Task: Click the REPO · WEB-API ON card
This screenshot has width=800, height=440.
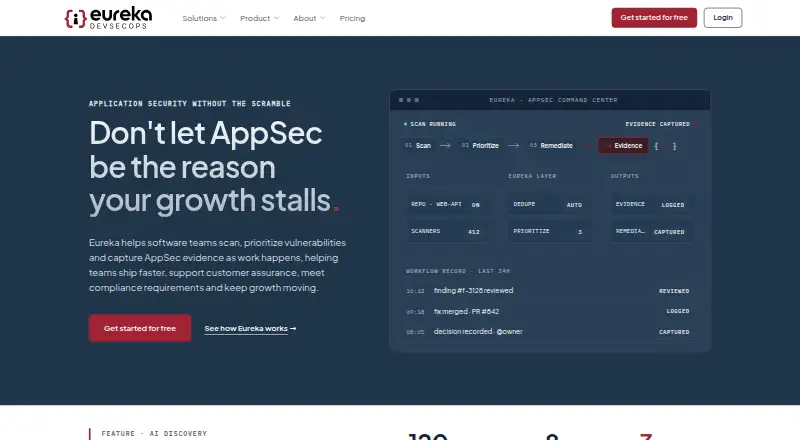Action: (x=446, y=204)
